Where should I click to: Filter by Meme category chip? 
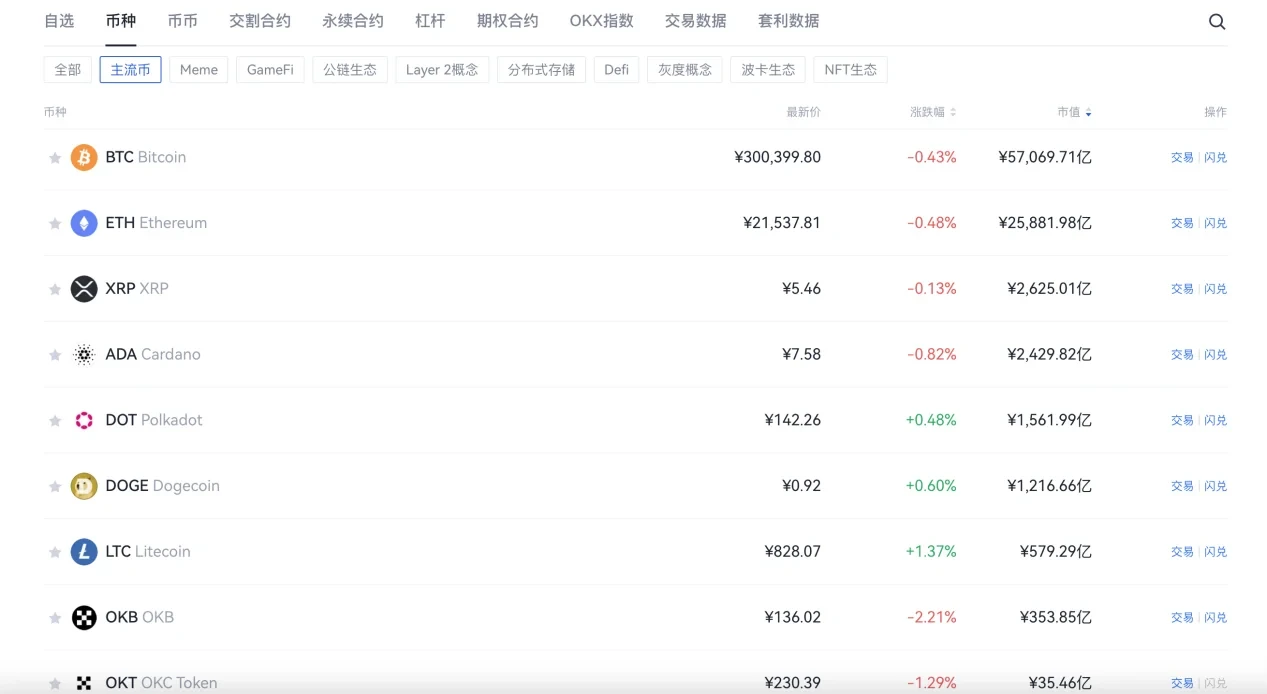click(199, 70)
